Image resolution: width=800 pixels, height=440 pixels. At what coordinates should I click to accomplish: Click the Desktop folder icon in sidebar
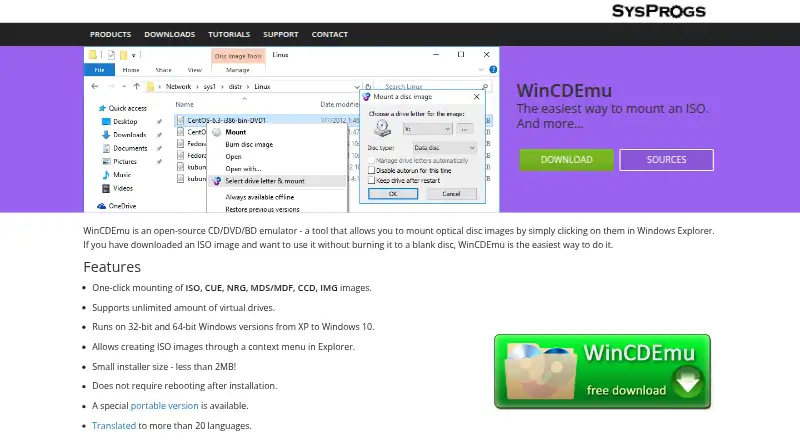(106, 121)
